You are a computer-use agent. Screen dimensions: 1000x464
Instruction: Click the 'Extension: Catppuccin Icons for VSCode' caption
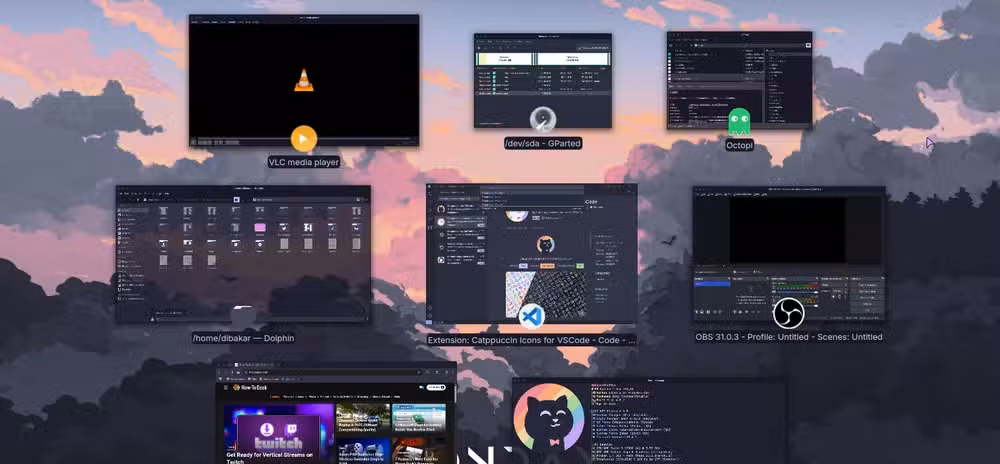pyautogui.click(x=531, y=340)
